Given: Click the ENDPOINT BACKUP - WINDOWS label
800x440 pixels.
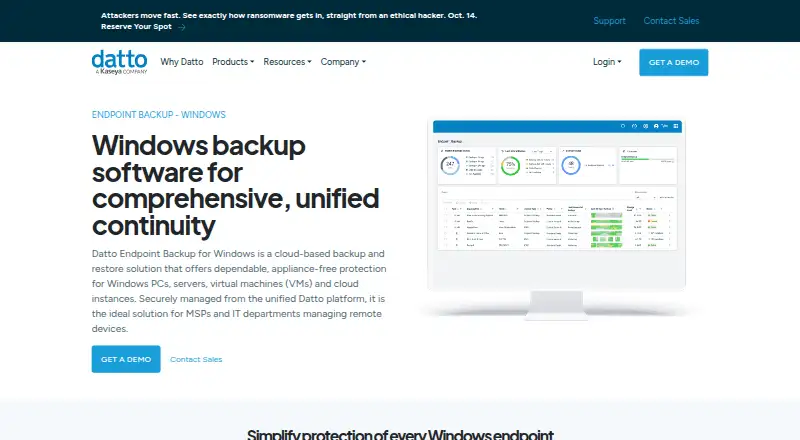Looking at the screenshot, I should pyautogui.click(x=159, y=115).
